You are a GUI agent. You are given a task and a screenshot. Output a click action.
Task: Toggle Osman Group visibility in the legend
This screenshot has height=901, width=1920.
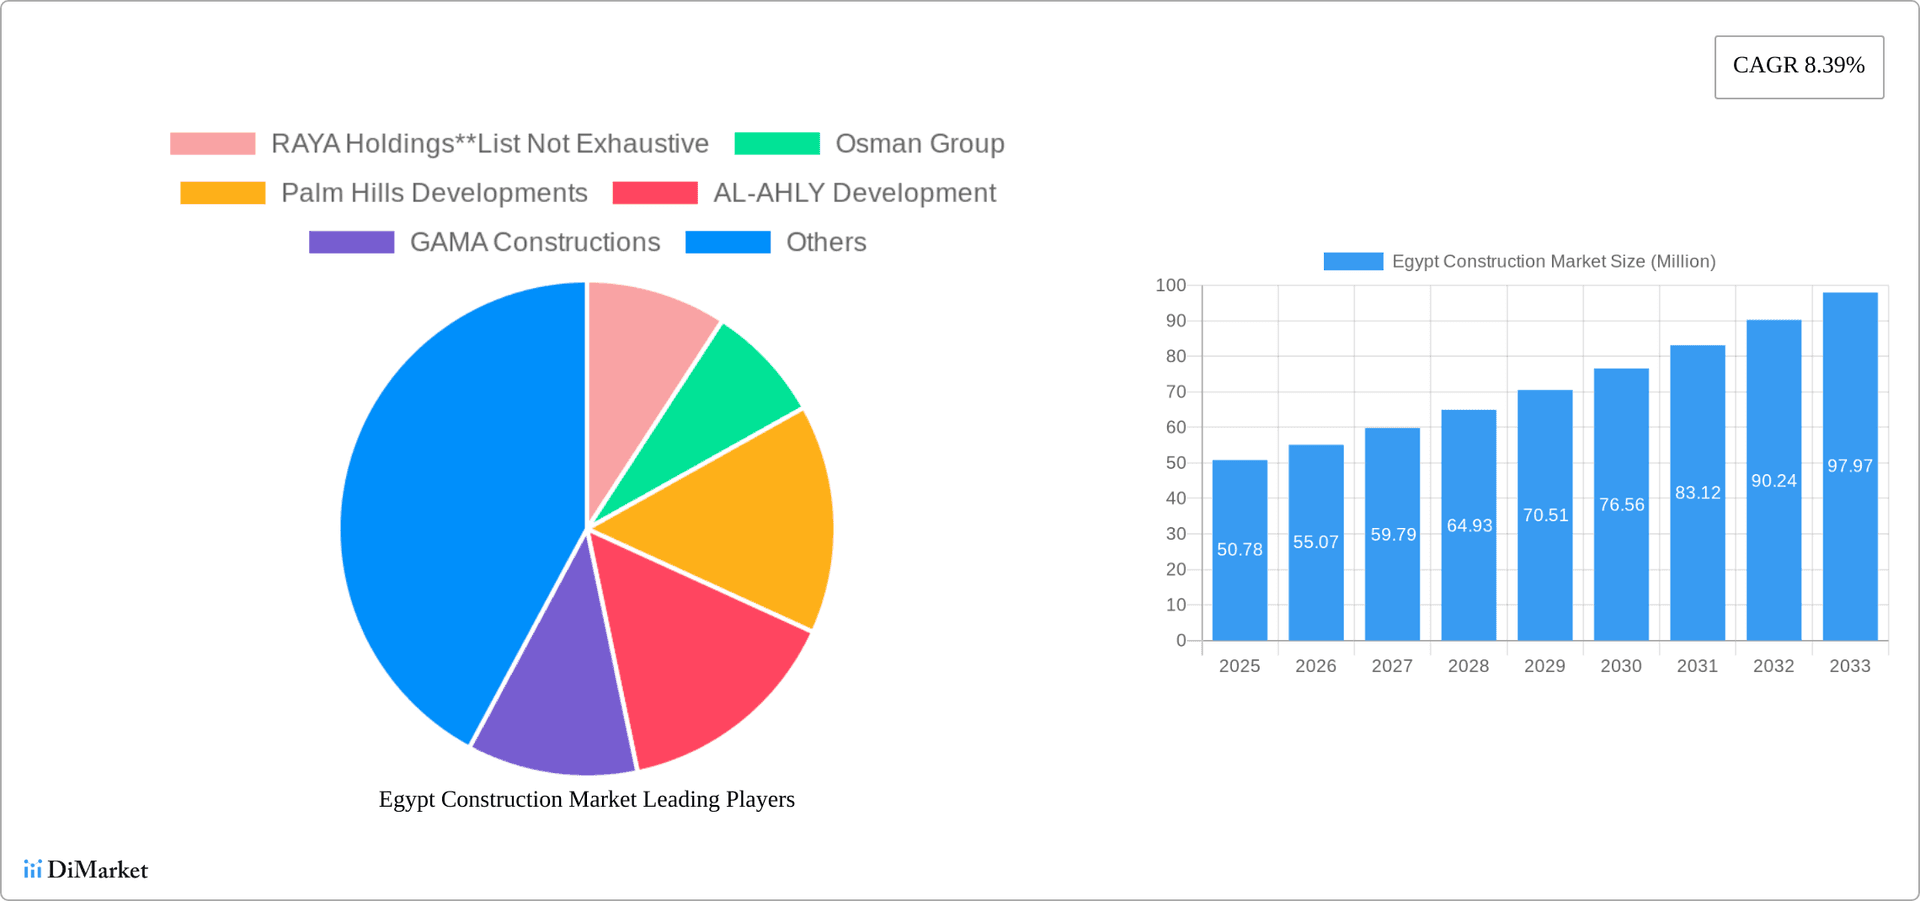(920, 143)
